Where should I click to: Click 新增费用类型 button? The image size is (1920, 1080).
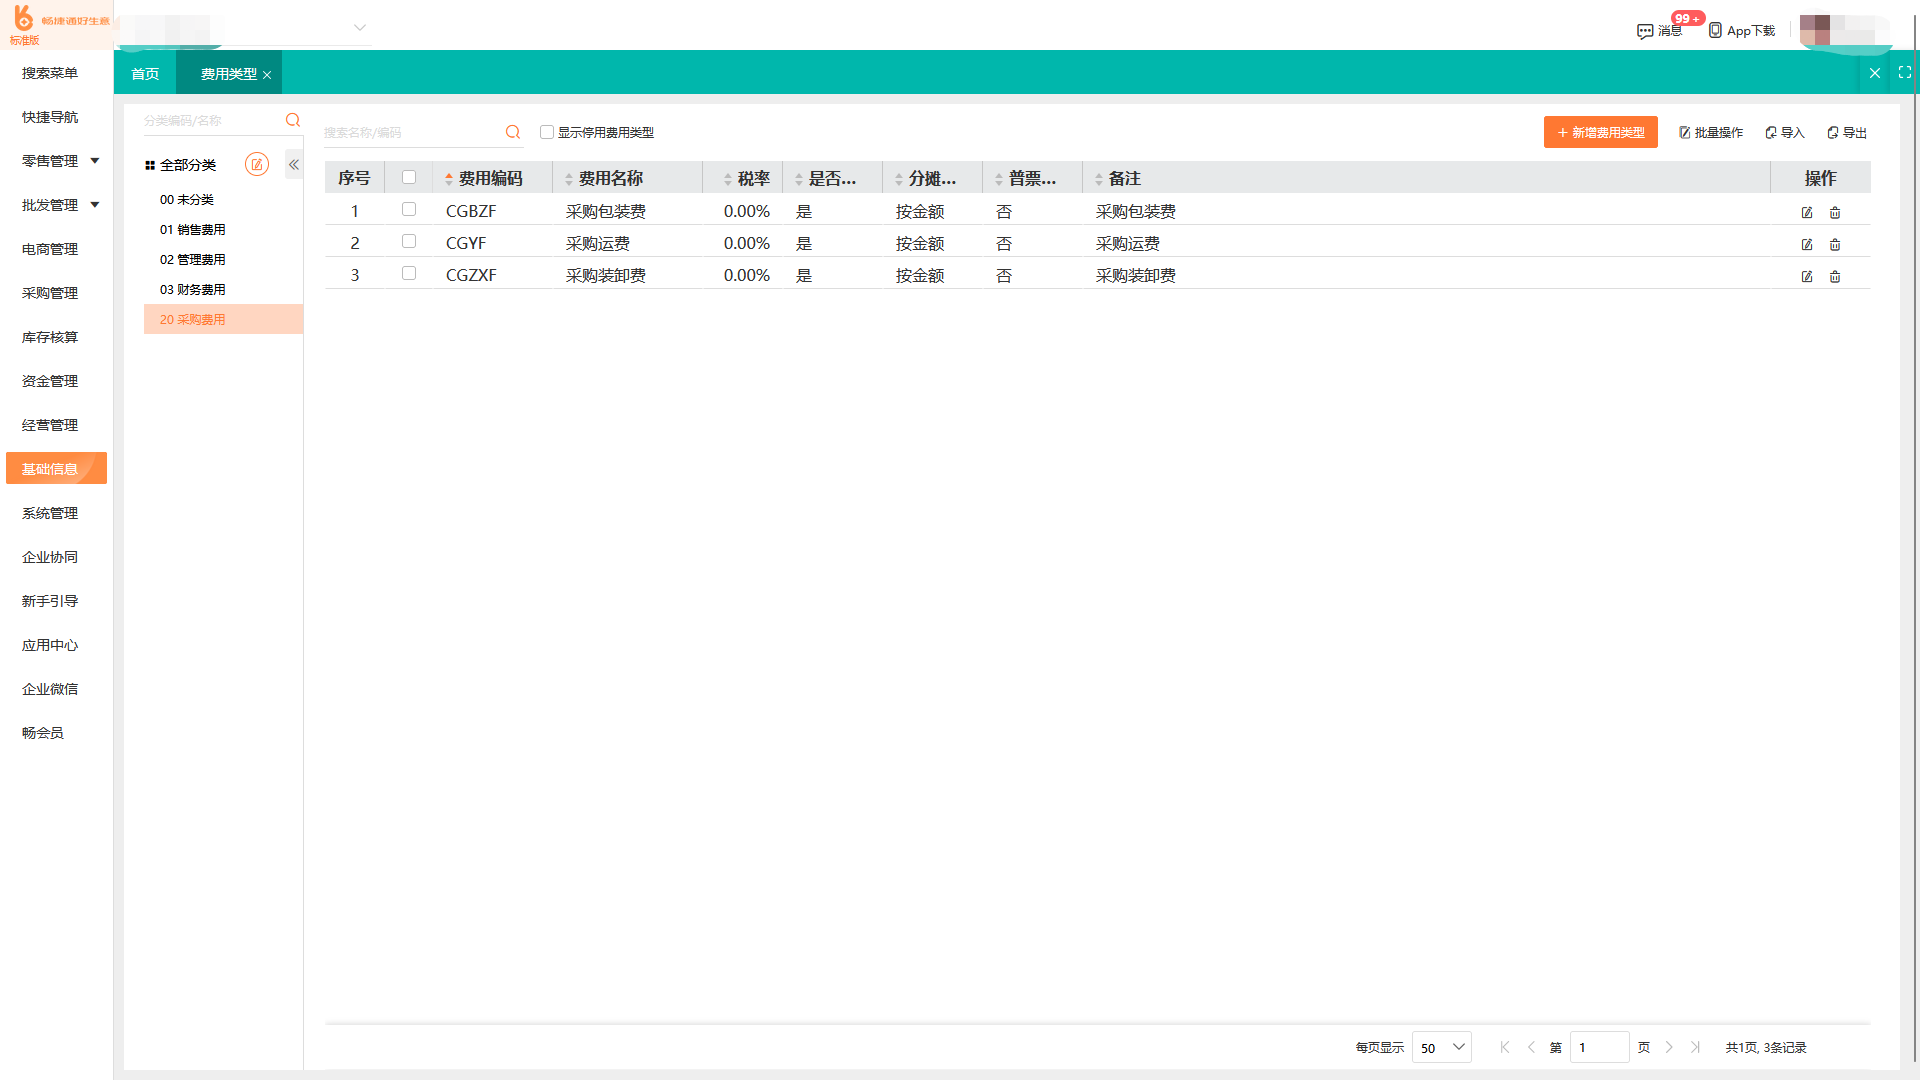pyautogui.click(x=1600, y=131)
